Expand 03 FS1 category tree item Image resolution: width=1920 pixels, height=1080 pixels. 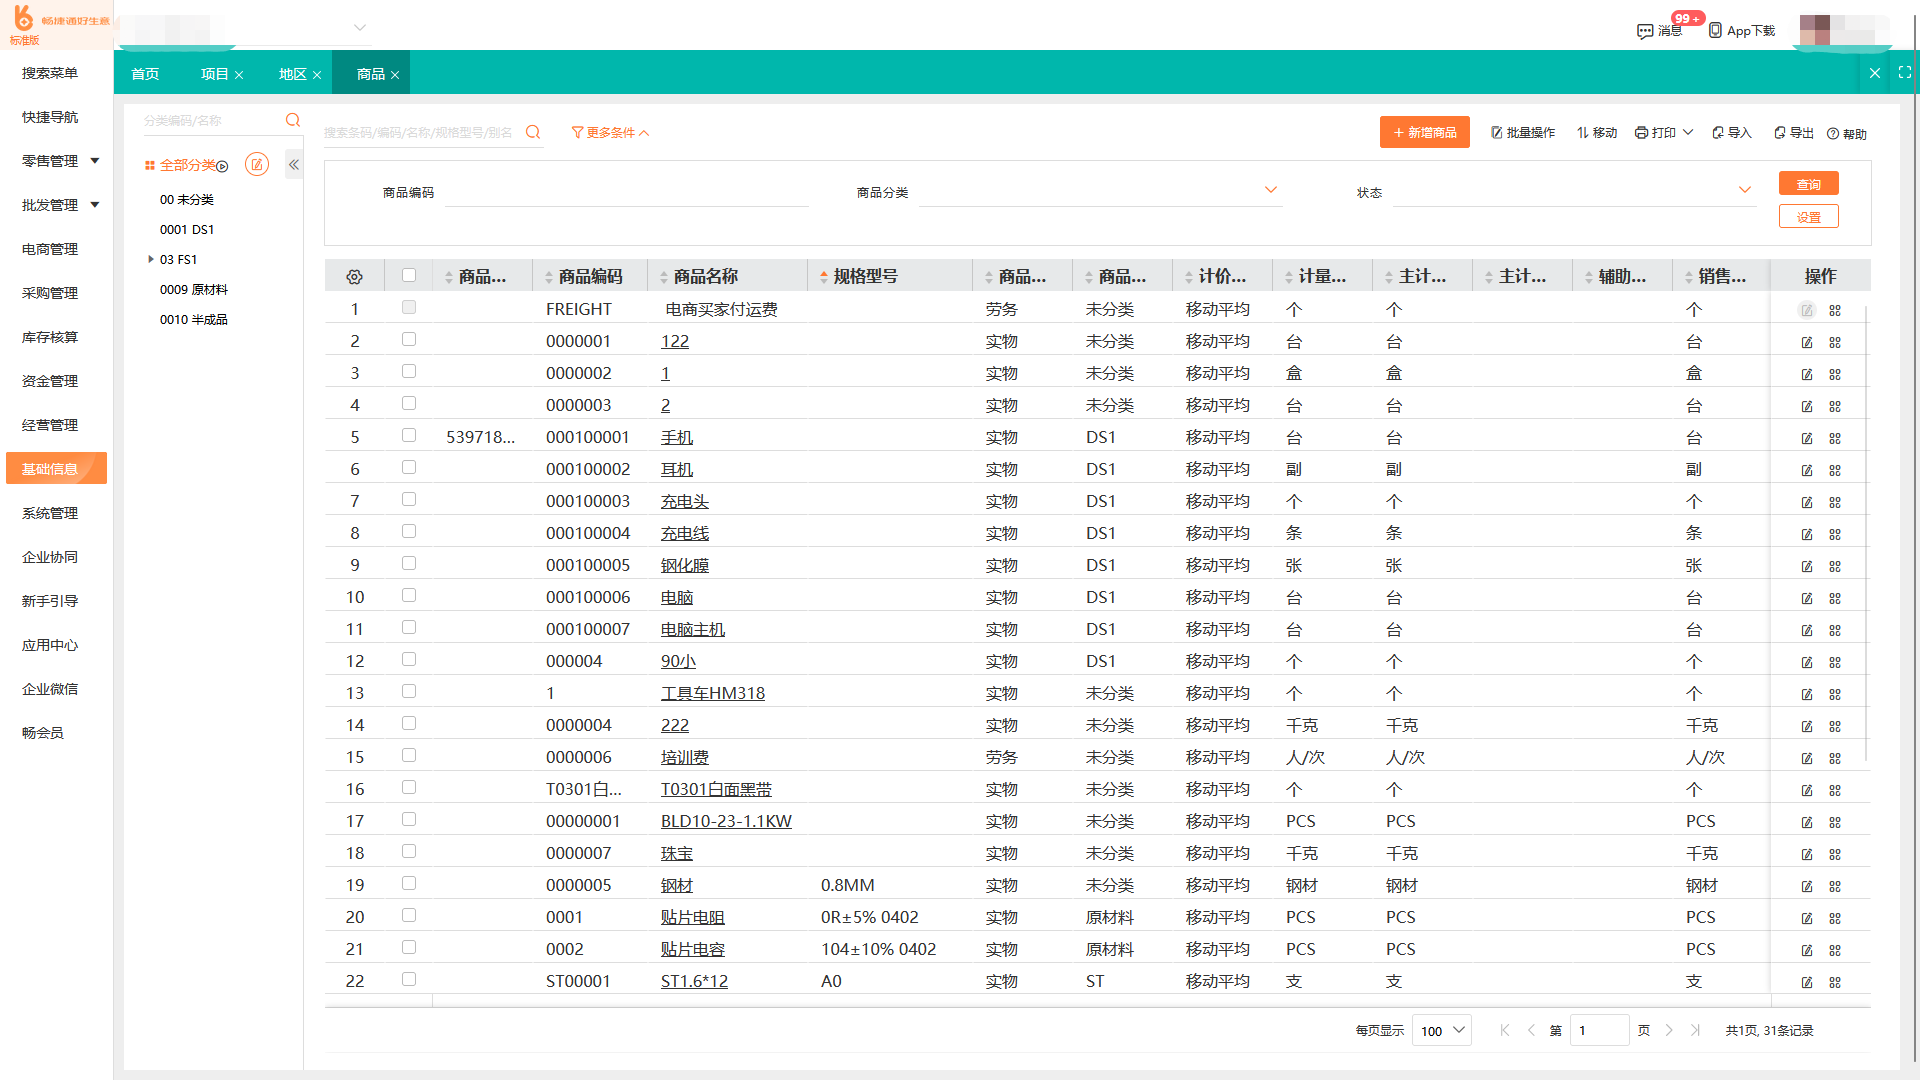pos(149,258)
